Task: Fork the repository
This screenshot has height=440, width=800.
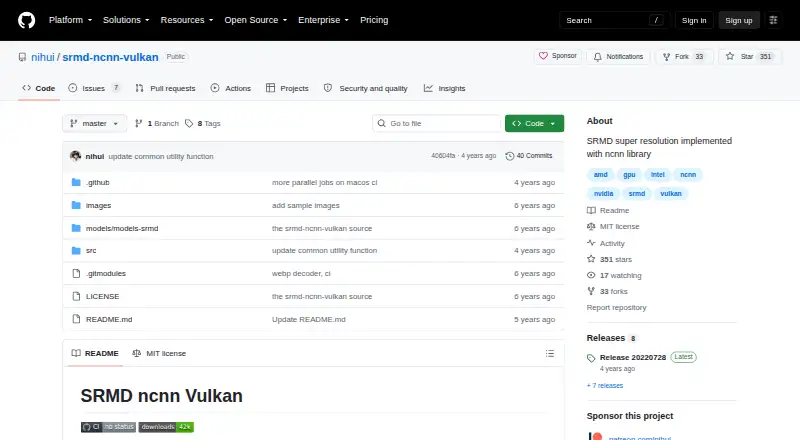Action: [684, 57]
